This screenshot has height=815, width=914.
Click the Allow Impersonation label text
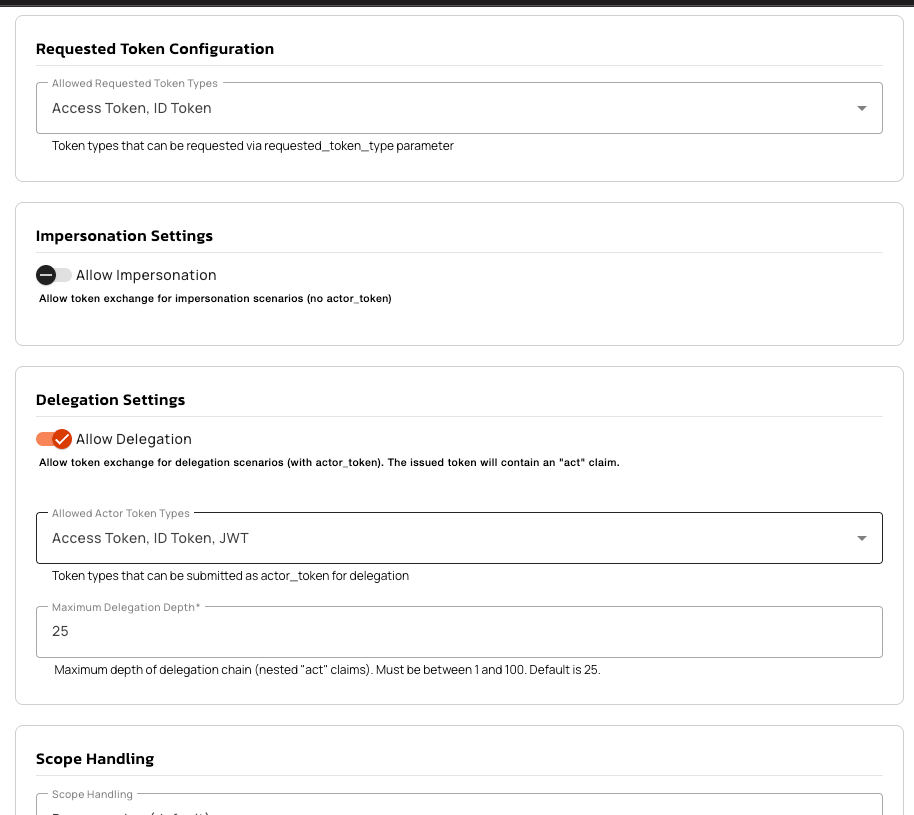point(146,274)
